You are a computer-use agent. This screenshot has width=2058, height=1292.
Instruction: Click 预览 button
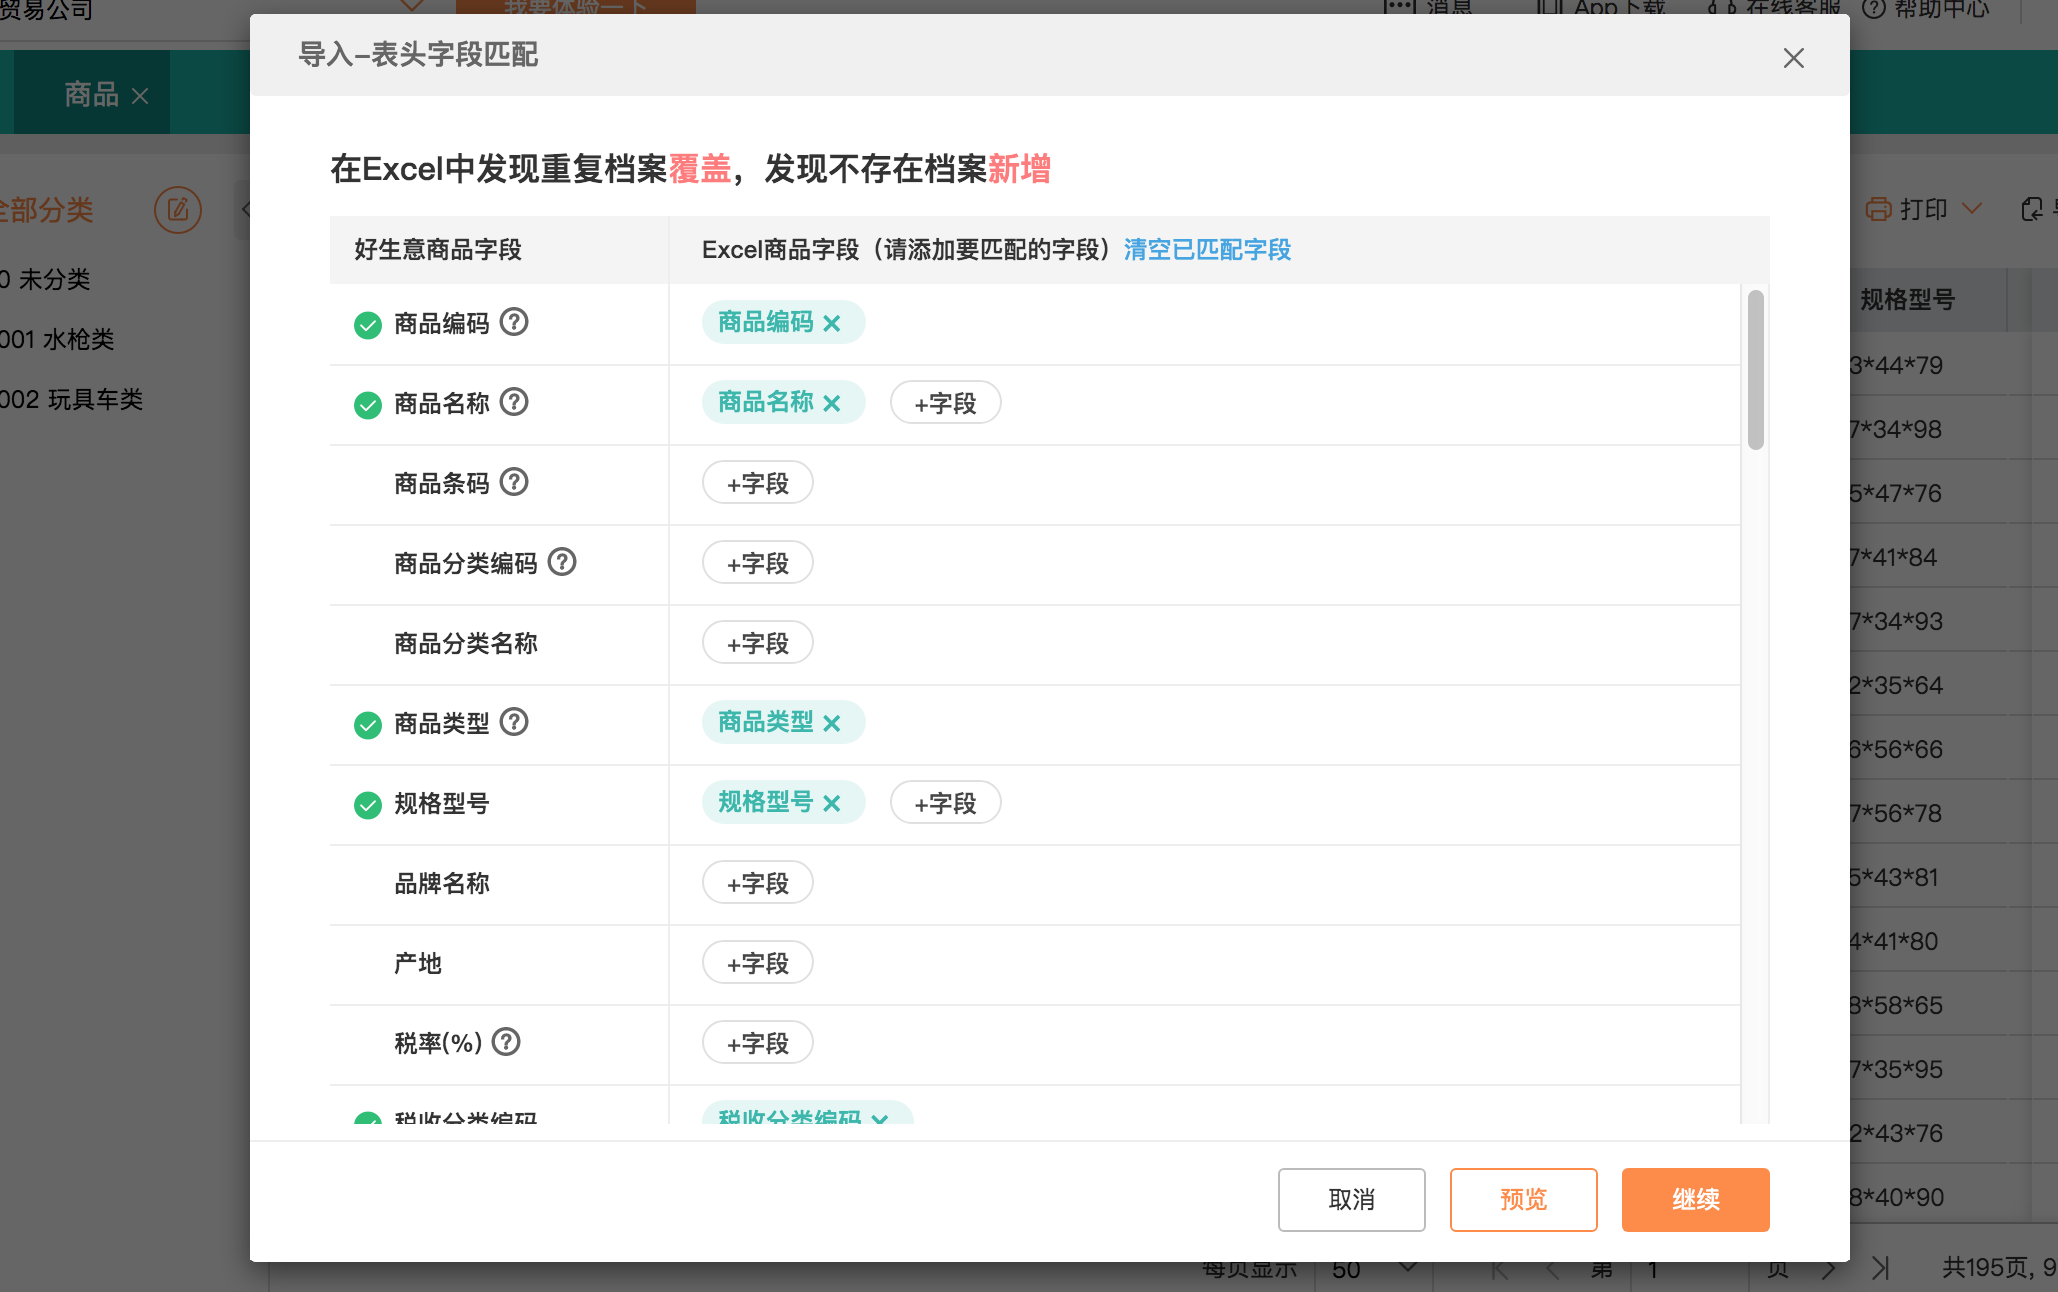(1524, 1198)
